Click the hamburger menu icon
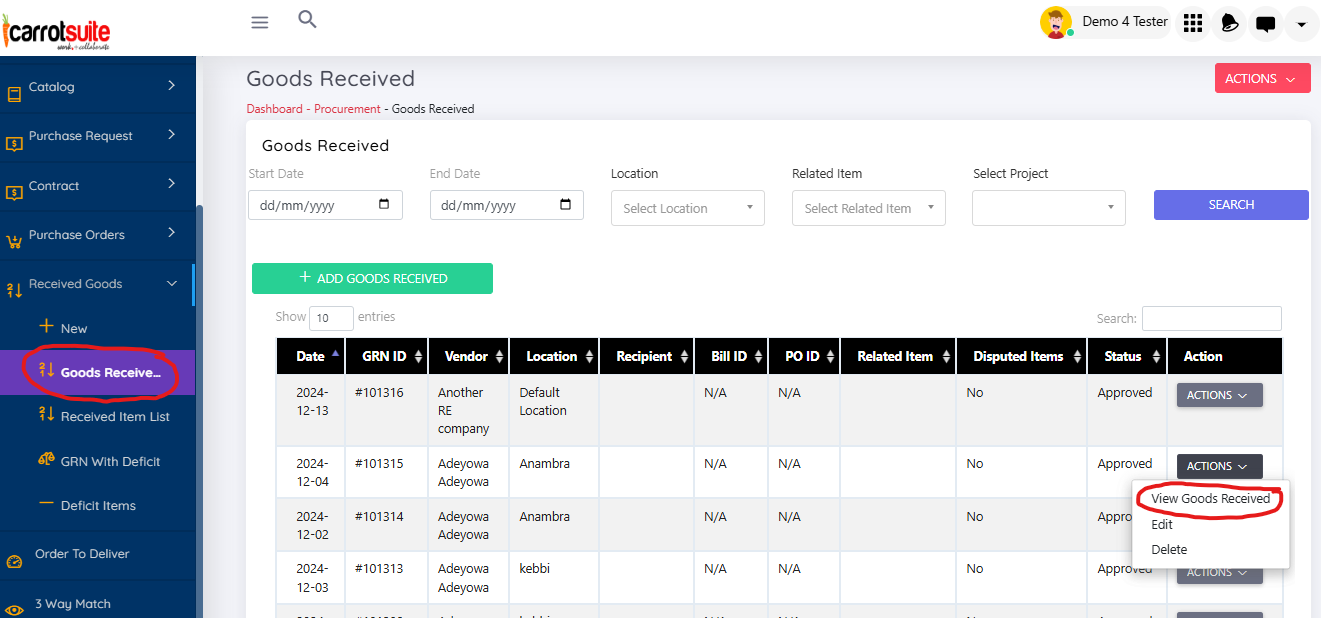Image resolution: width=1321 pixels, height=618 pixels. click(x=260, y=22)
